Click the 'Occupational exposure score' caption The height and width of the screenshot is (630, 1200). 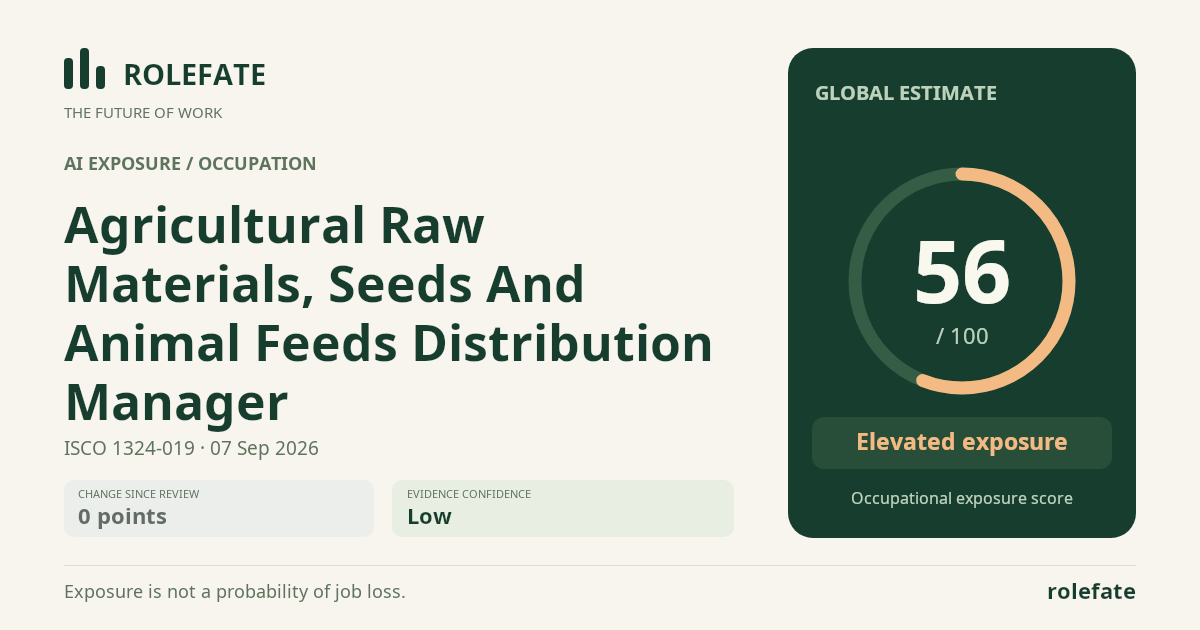[962, 498]
